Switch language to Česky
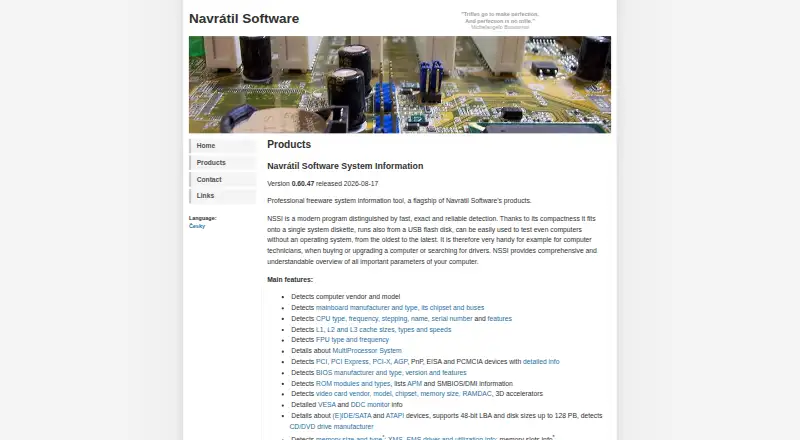 click(197, 226)
